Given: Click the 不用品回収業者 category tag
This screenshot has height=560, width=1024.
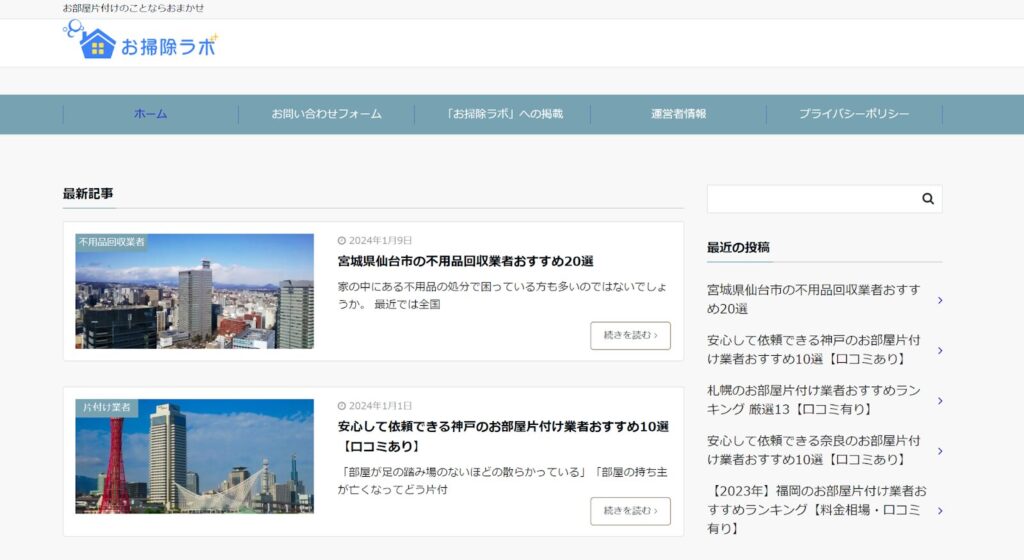Looking at the screenshot, I should point(111,242).
